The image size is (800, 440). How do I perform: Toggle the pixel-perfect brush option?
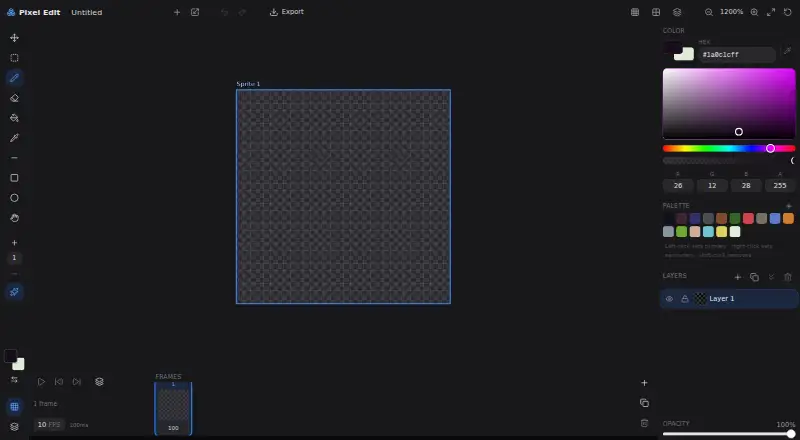[14, 292]
